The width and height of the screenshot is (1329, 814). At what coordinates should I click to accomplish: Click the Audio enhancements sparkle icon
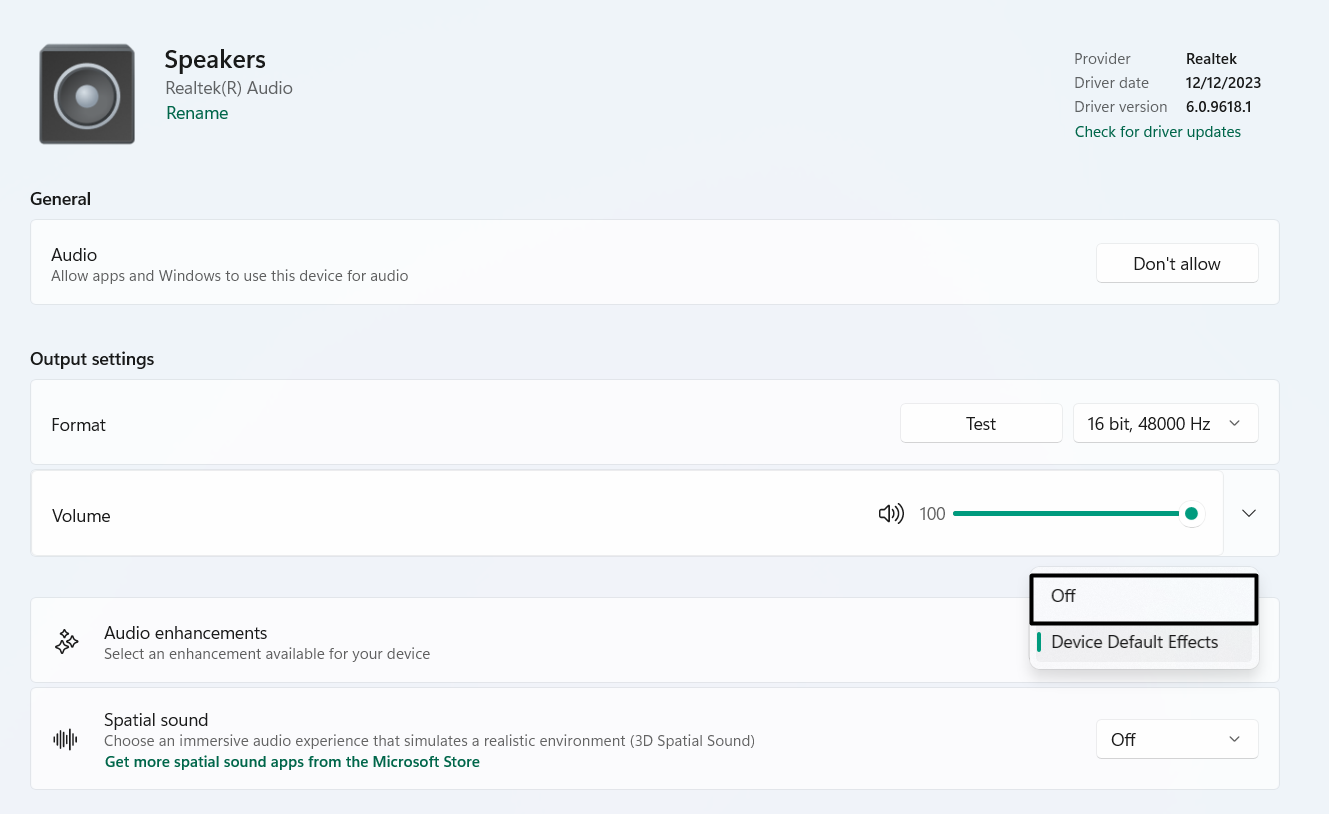tap(67, 642)
